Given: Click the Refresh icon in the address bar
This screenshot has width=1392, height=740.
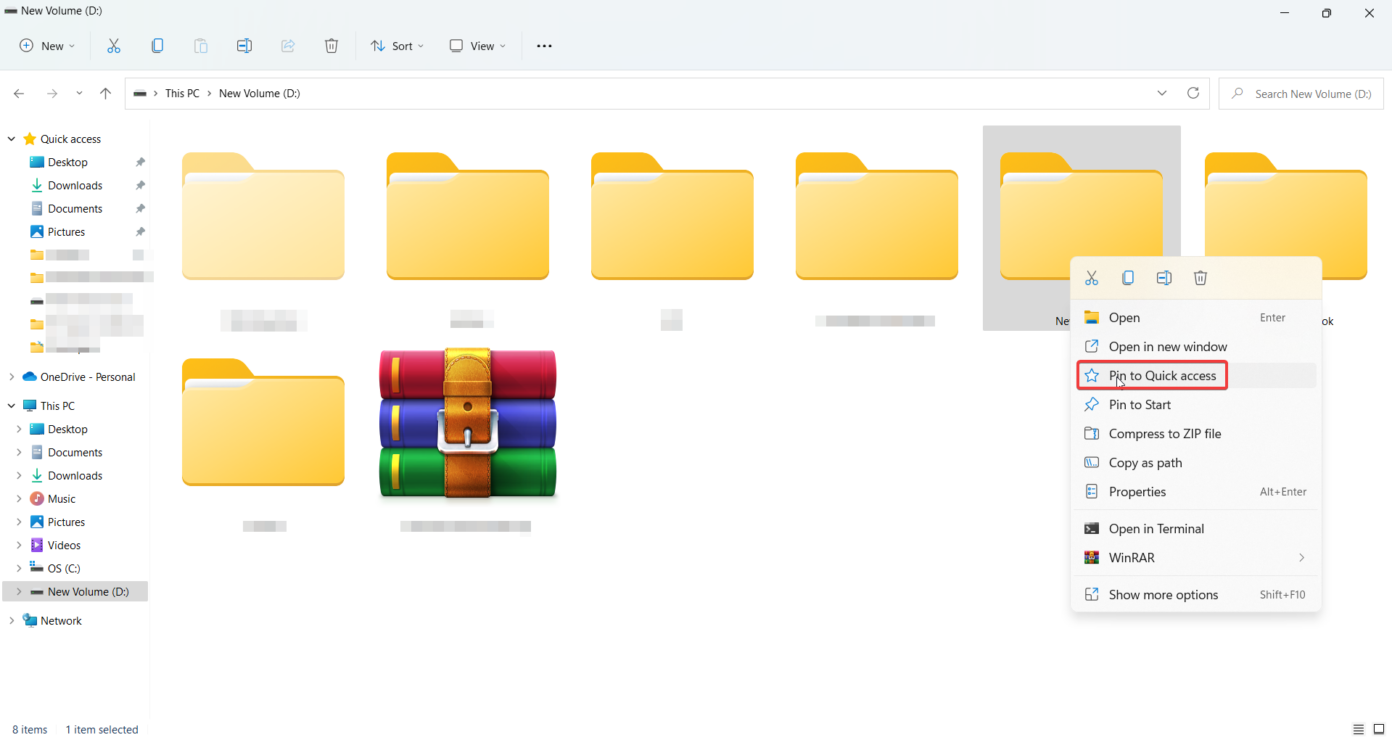Looking at the screenshot, I should pos(1193,92).
